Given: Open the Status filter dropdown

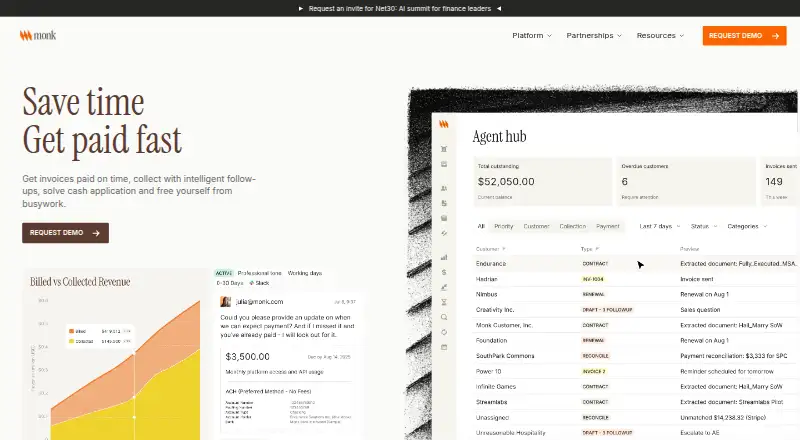Looking at the screenshot, I should tap(704, 226).
